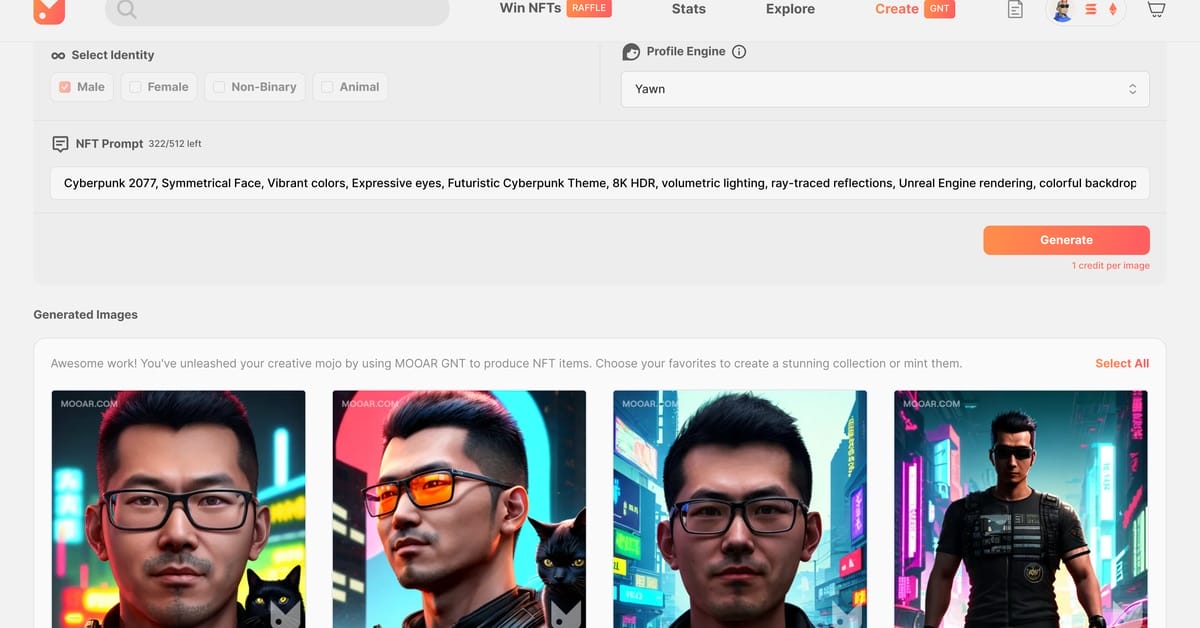Enable the Non-Binary identity checkbox
The width and height of the screenshot is (1200, 628).
(219, 87)
